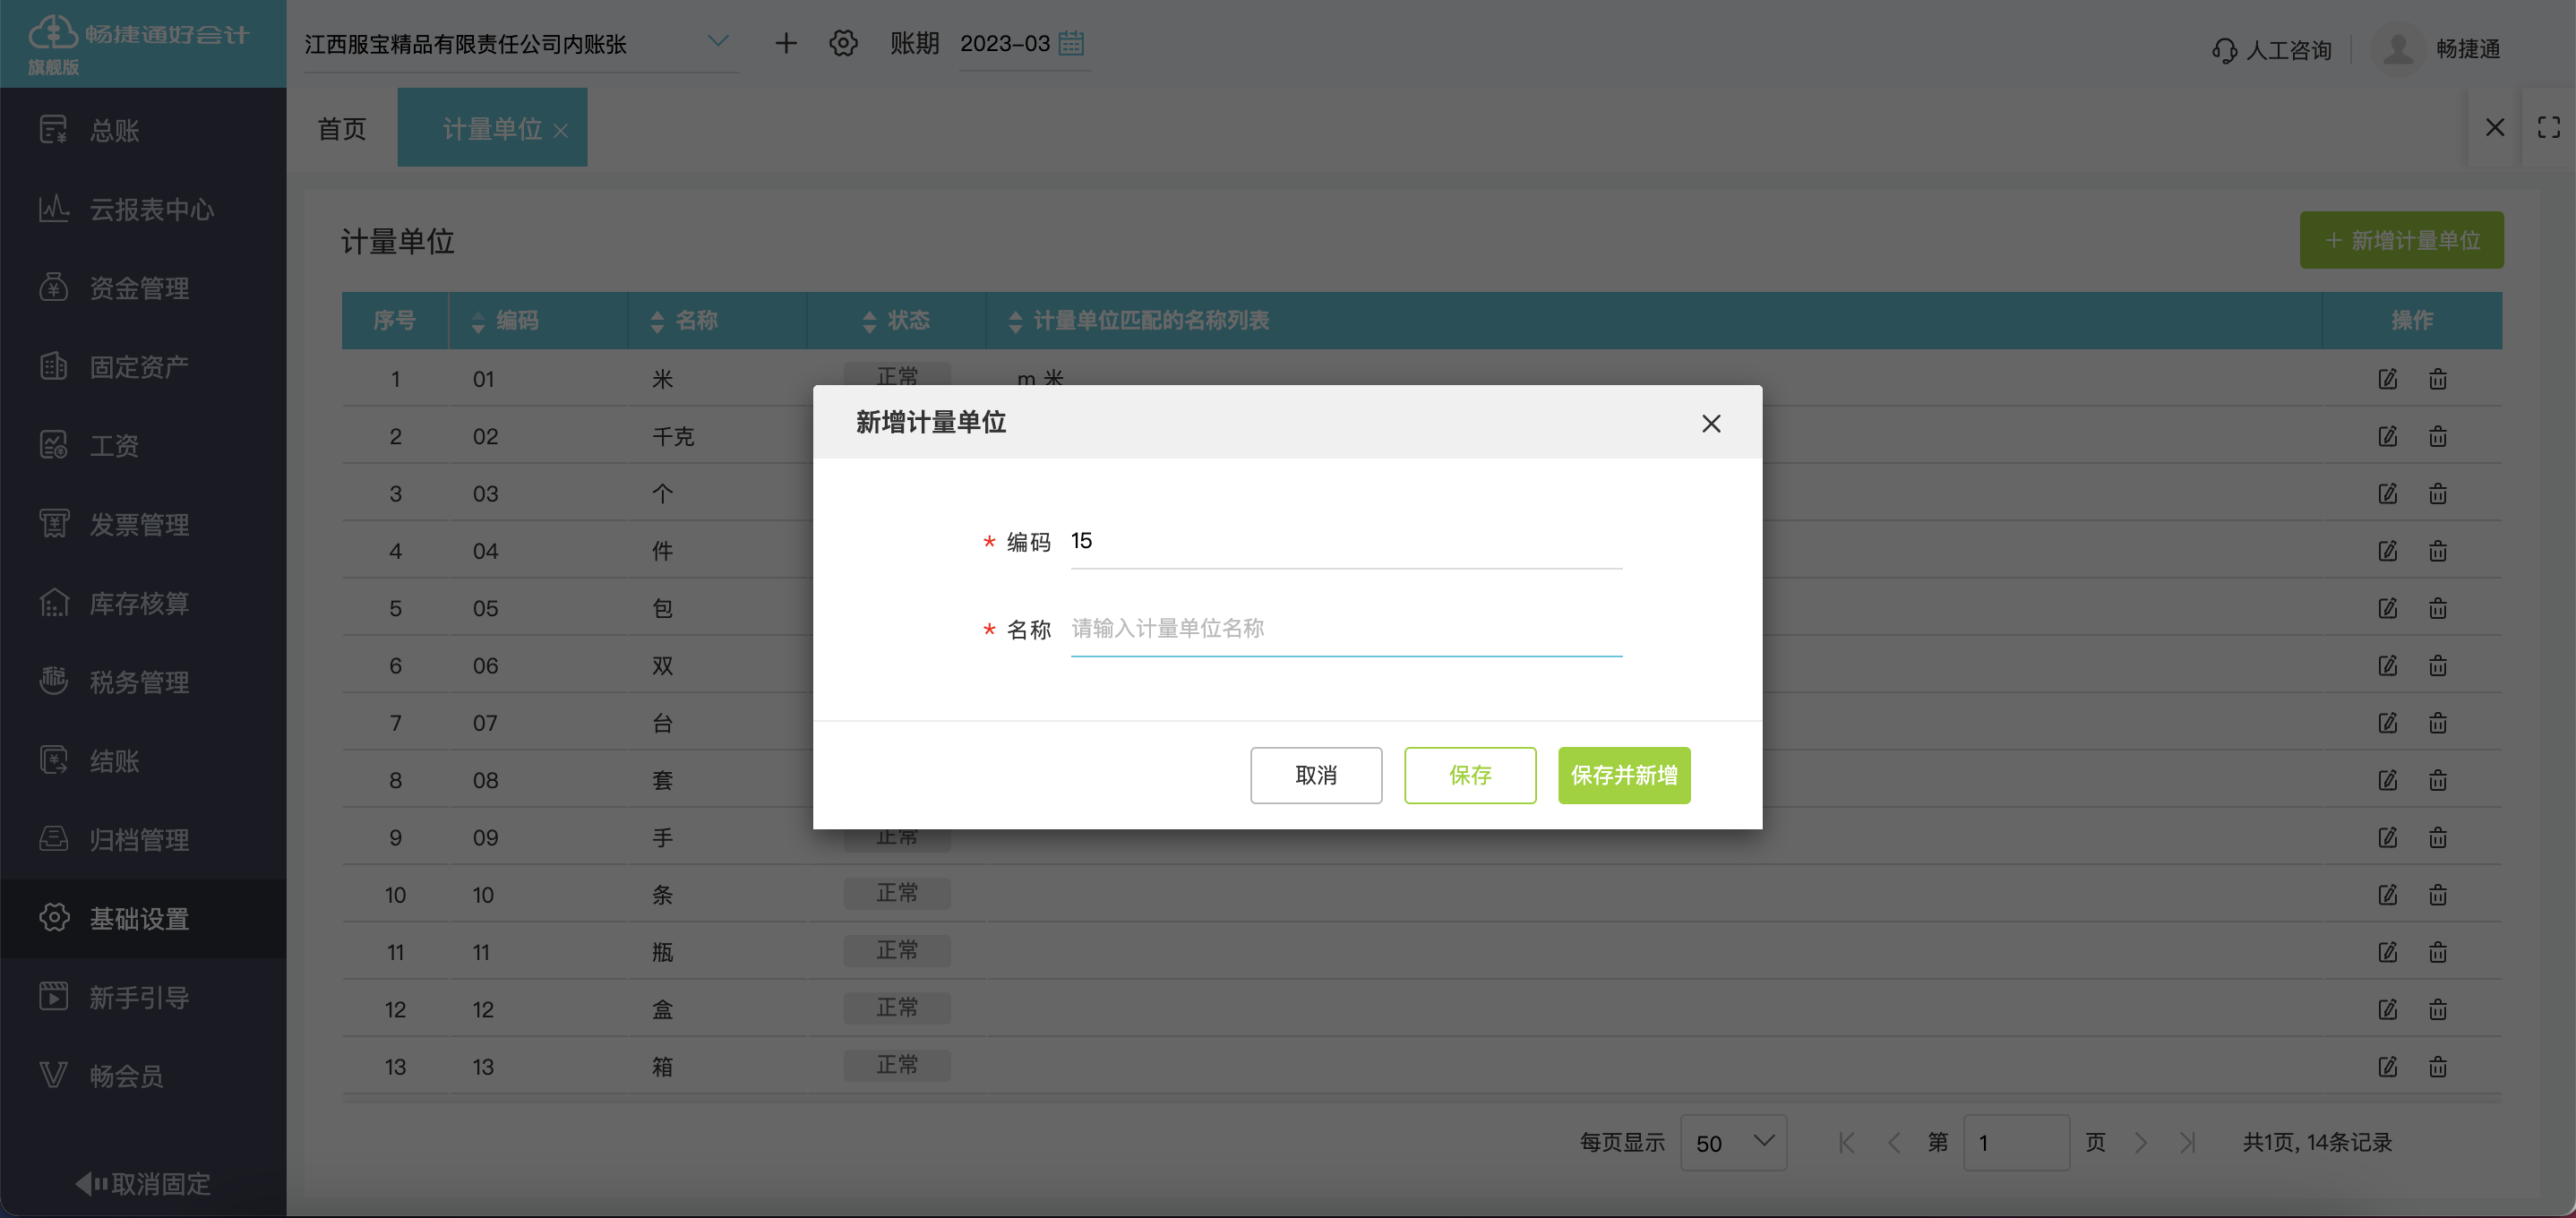Click 取消 button in dialog

1316,776
